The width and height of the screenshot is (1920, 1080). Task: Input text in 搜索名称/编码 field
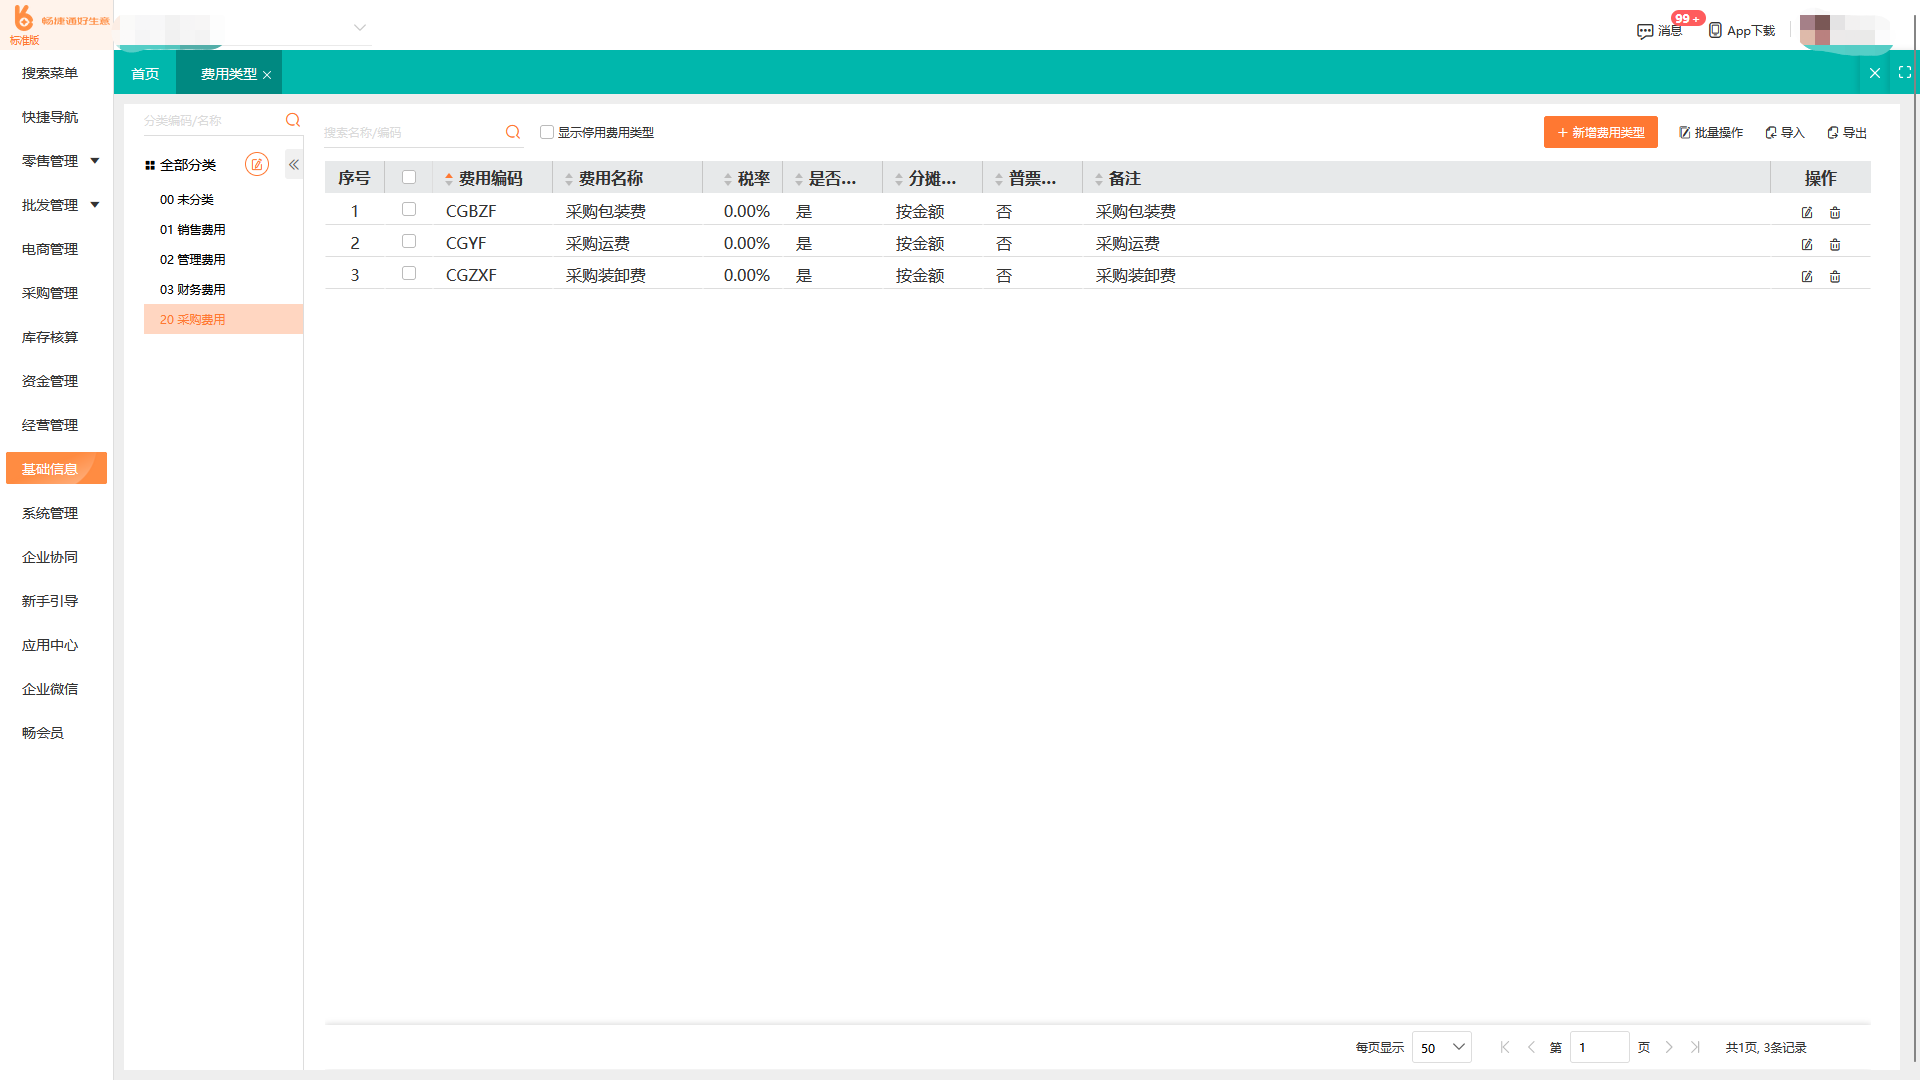[409, 132]
